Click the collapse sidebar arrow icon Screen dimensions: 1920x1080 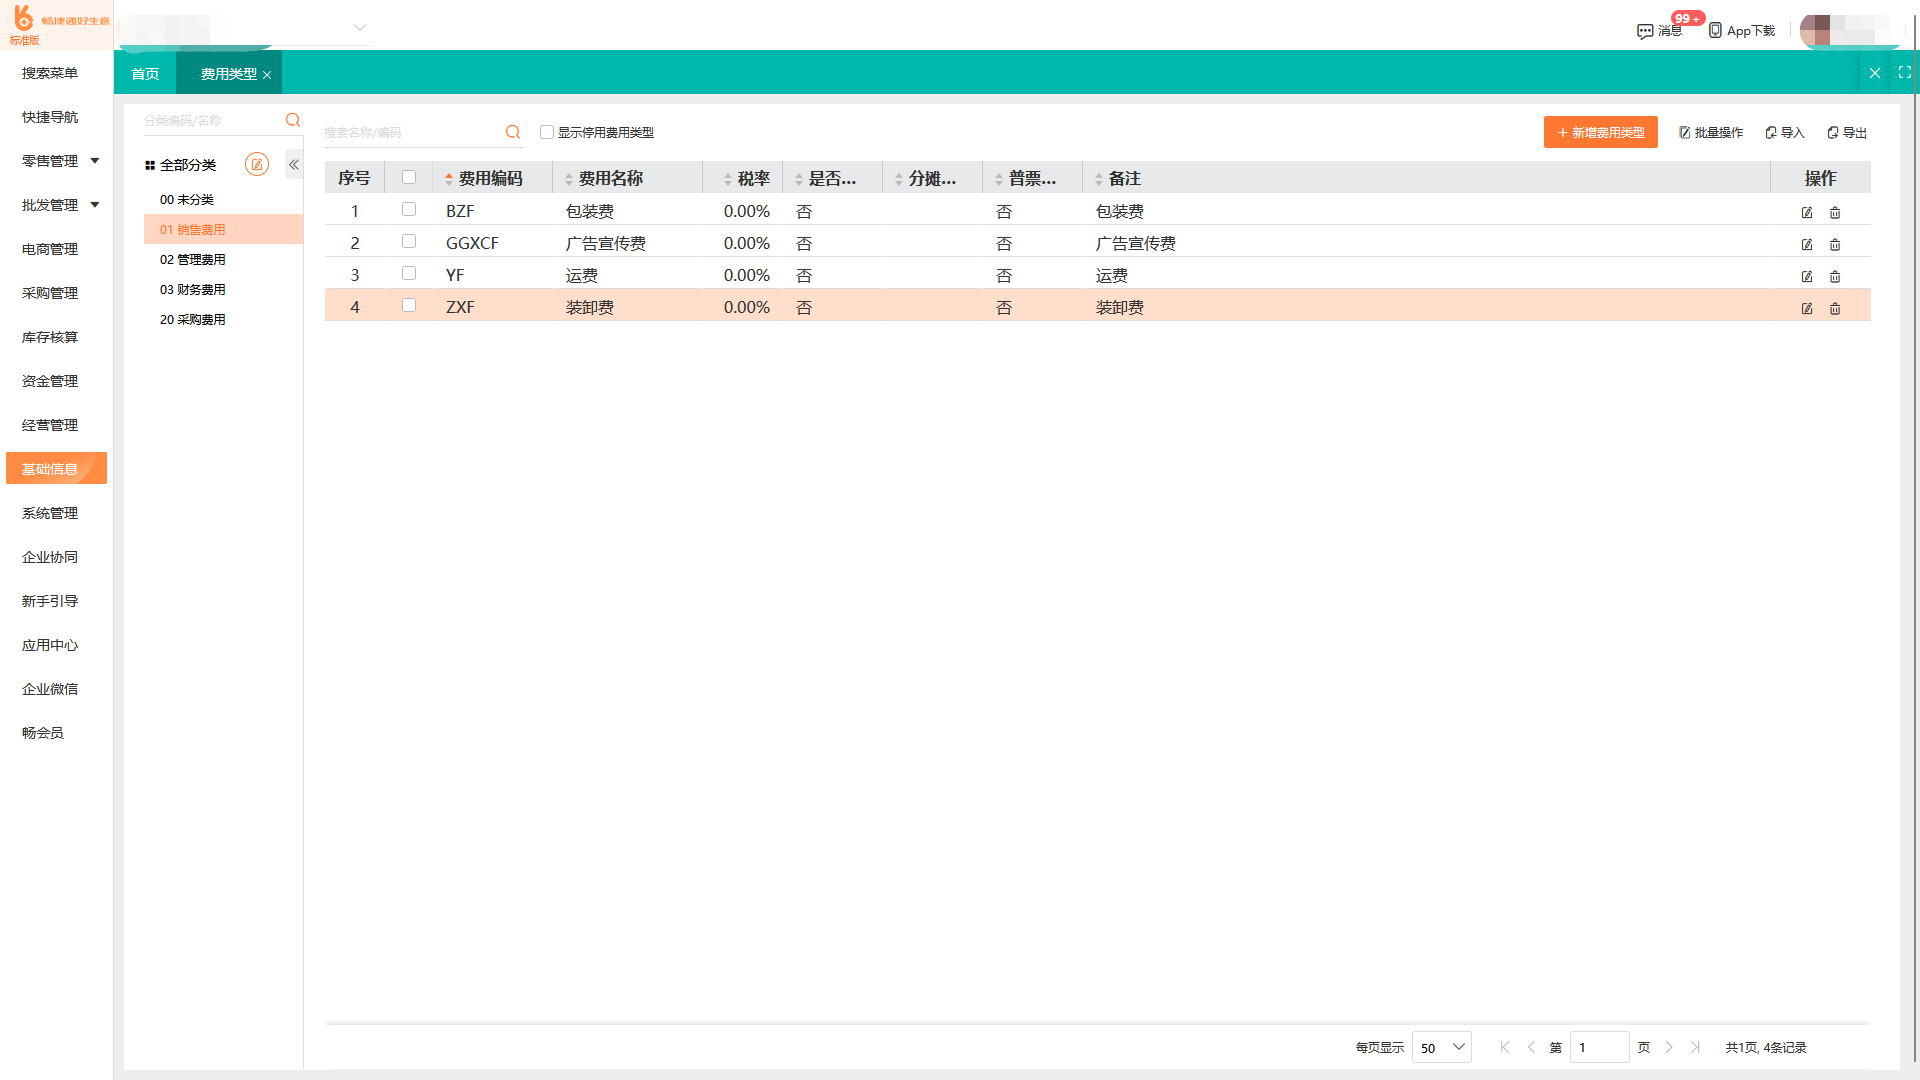click(294, 164)
